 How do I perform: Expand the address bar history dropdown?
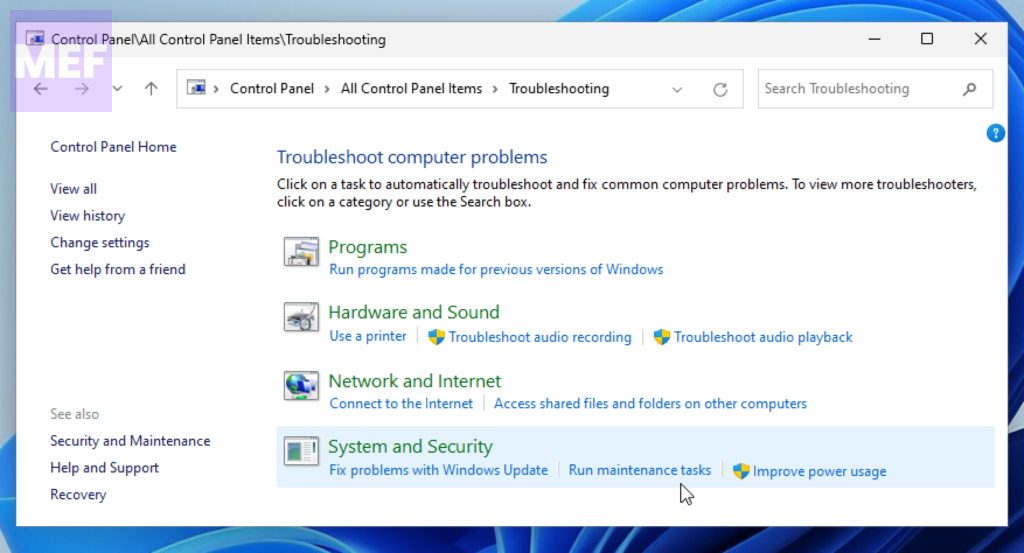(x=677, y=89)
